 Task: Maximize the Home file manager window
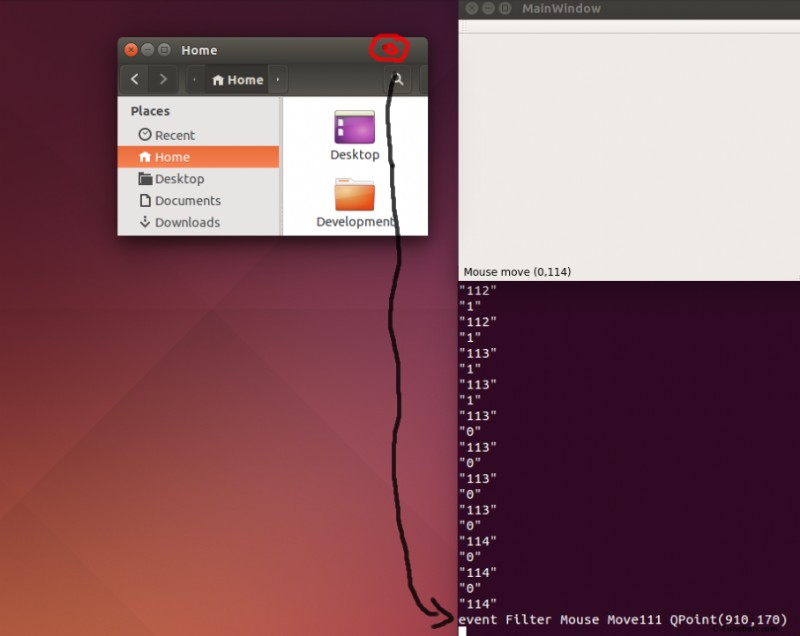tap(163, 50)
